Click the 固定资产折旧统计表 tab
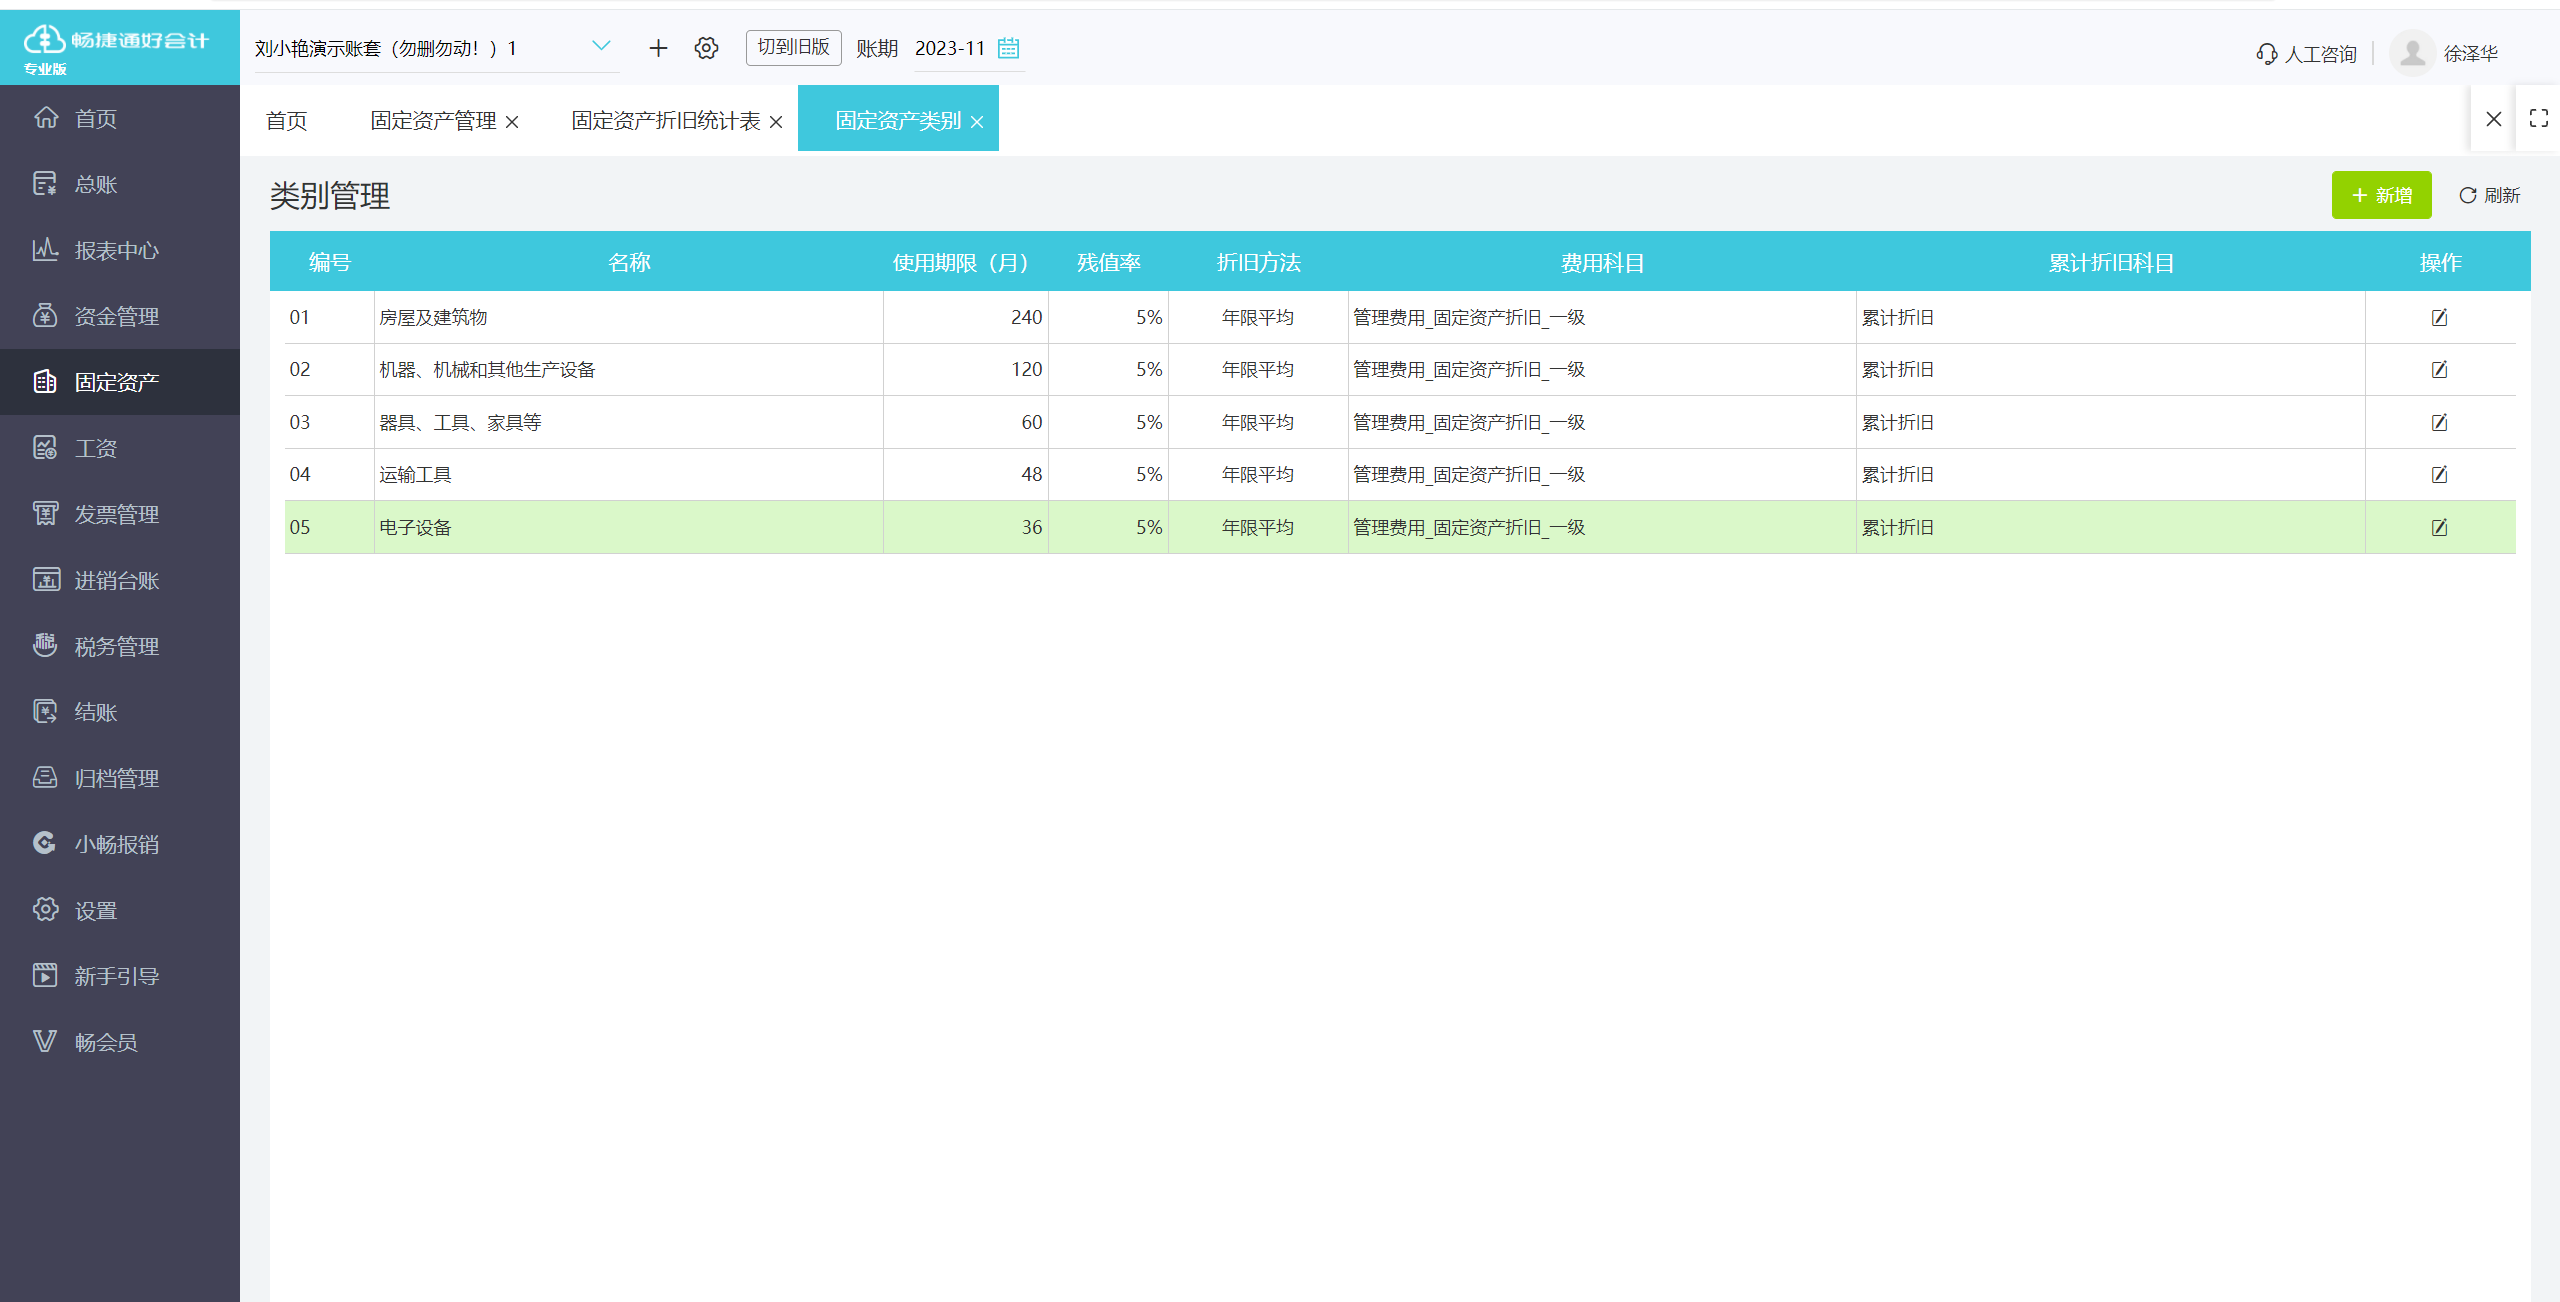The width and height of the screenshot is (2560, 1302). [x=664, y=118]
